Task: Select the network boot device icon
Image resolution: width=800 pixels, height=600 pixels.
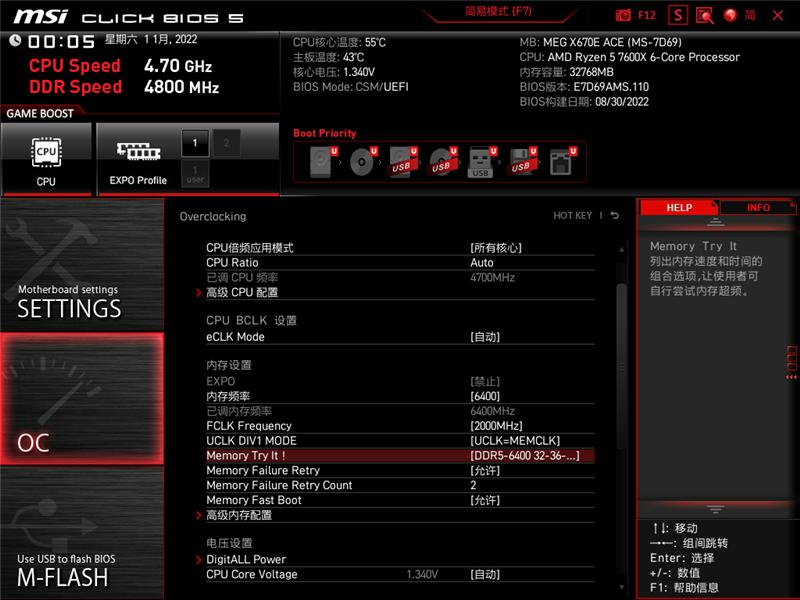Action: (561, 162)
